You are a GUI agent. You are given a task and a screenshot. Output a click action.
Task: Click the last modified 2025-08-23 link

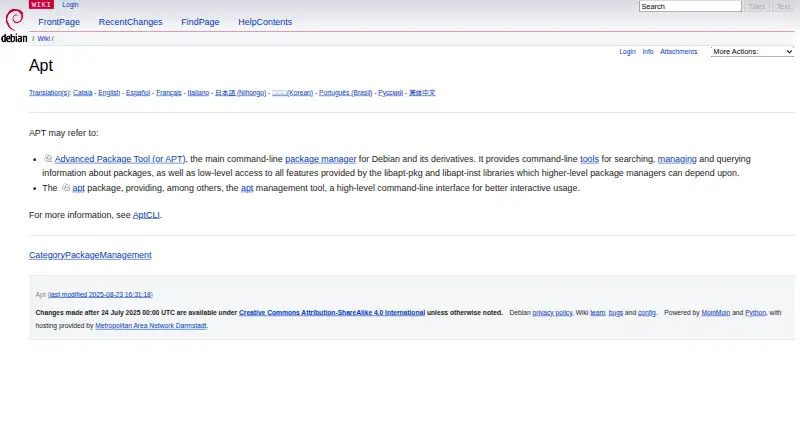pyautogui.click(x=101, y=295)
